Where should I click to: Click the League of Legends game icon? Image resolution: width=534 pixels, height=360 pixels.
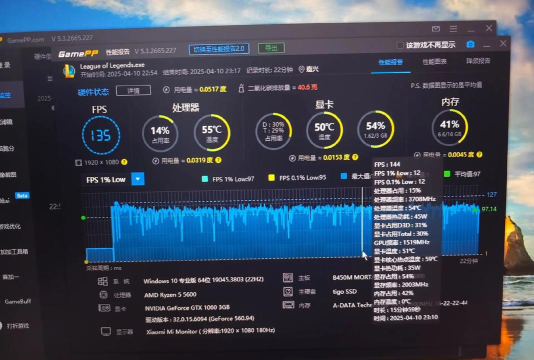(69, 71)
